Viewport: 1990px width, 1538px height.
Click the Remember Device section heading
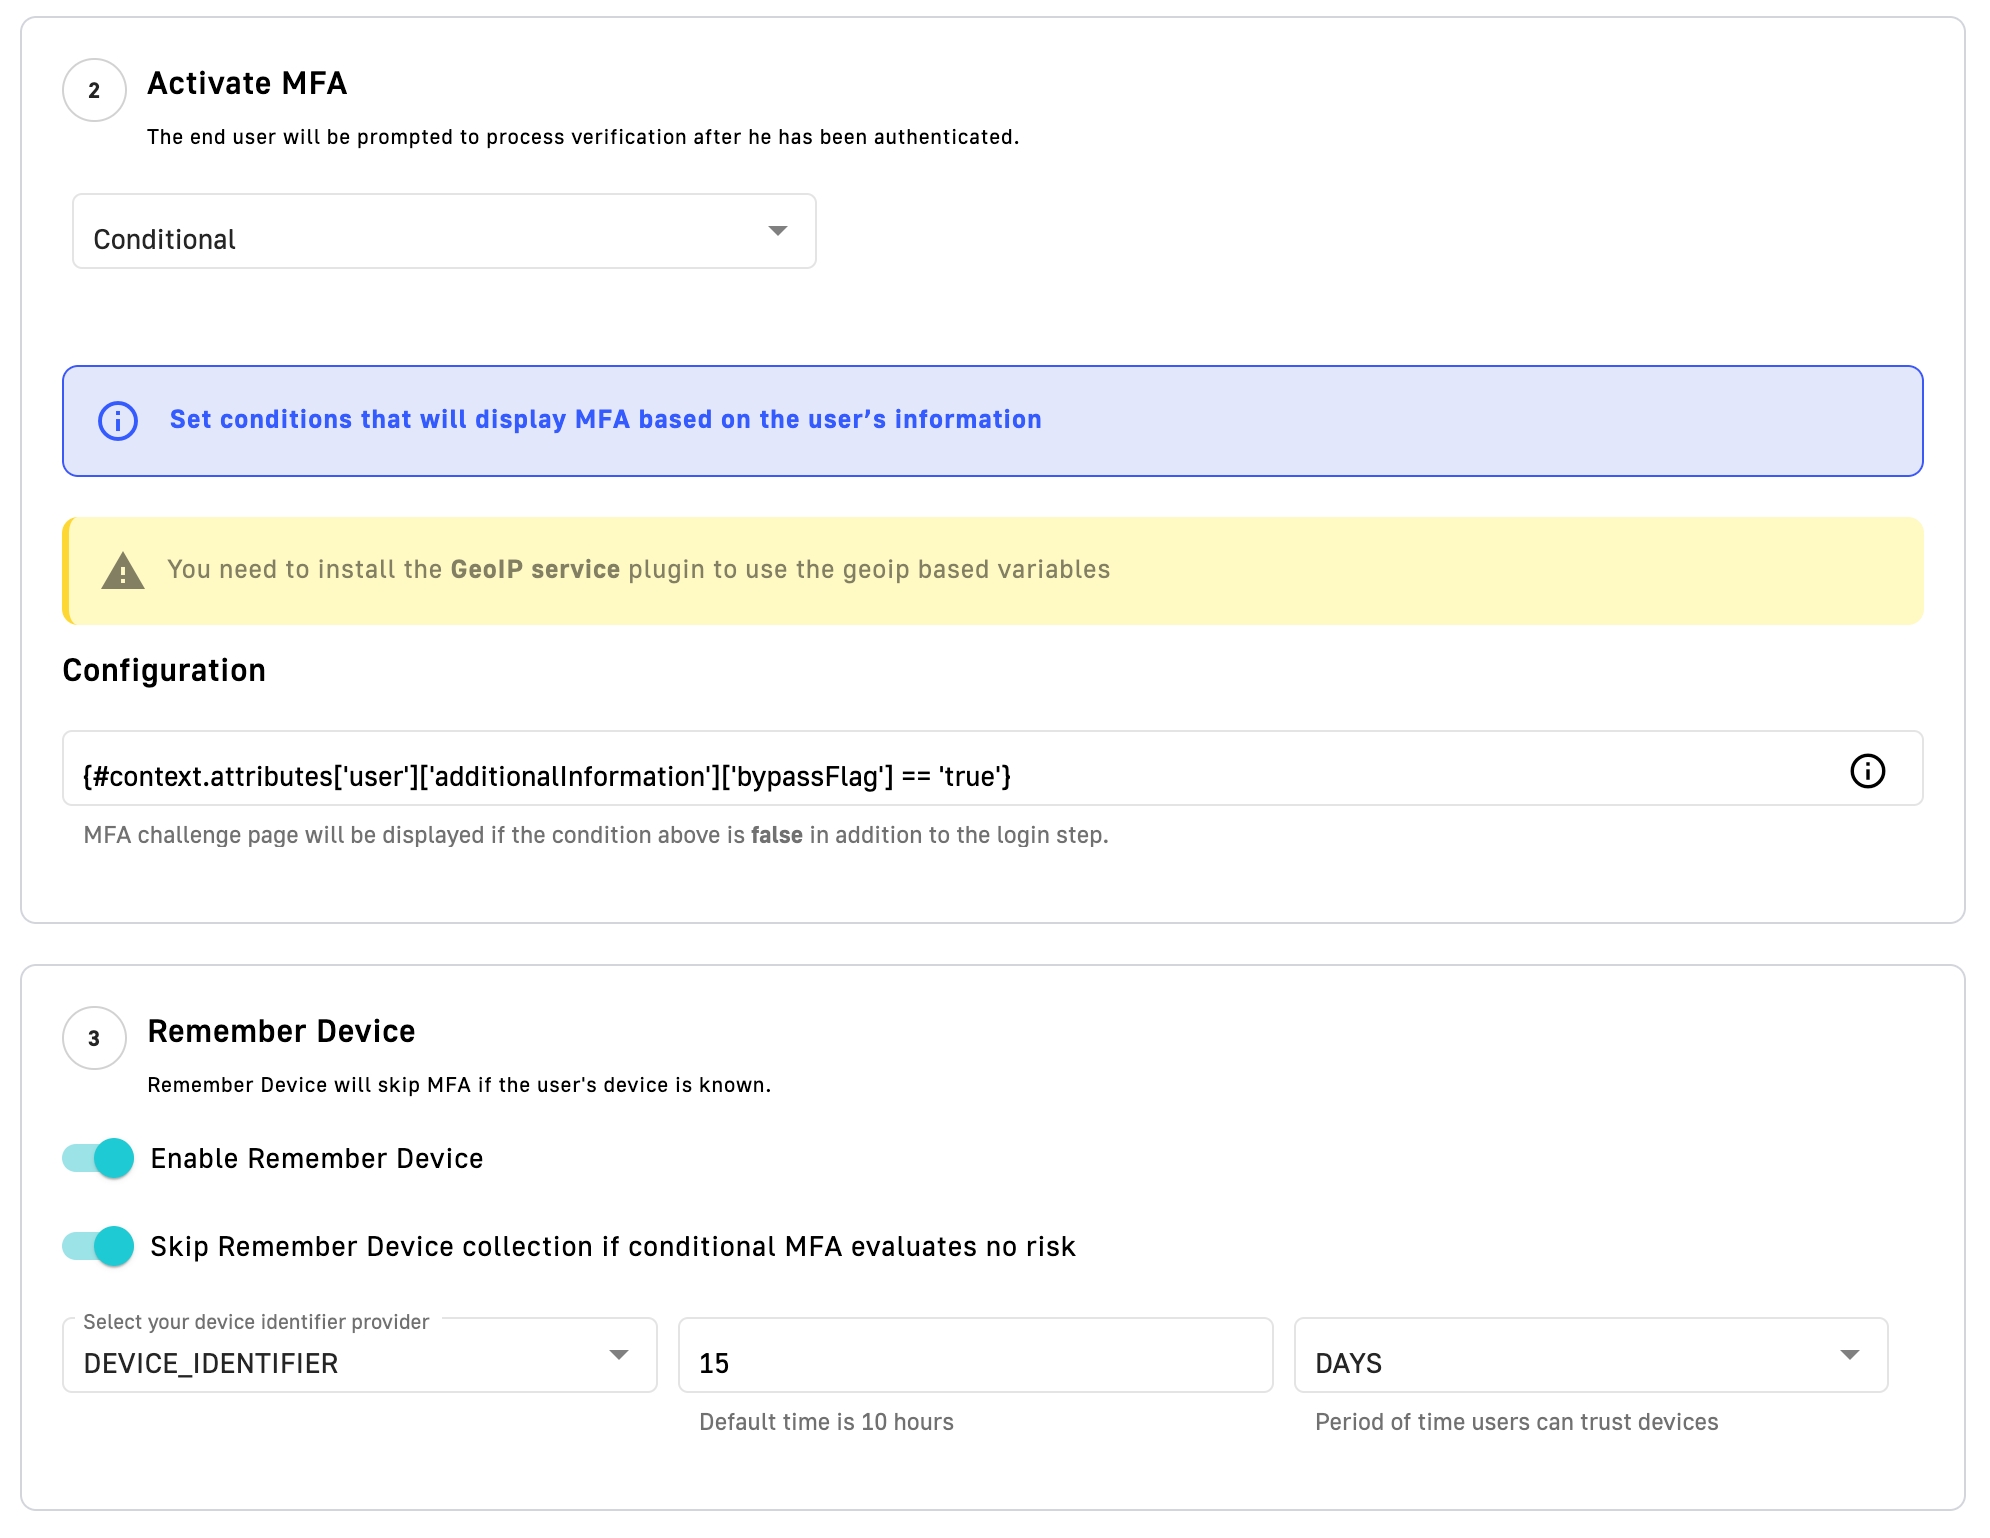pyautogui.click(x=281, y=1031)
